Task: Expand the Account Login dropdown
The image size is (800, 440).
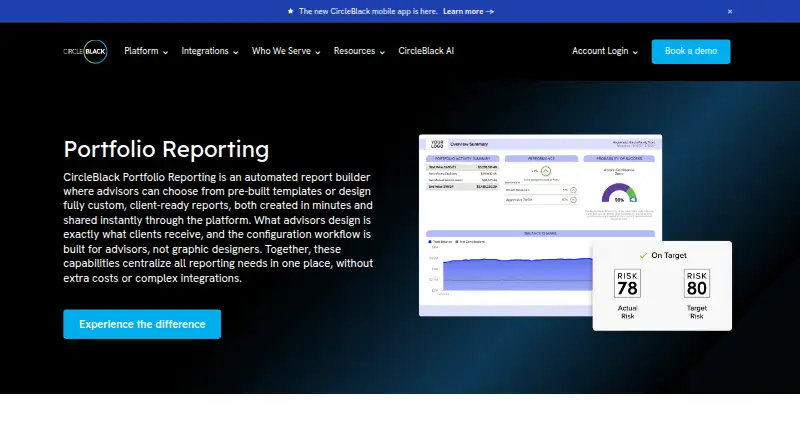Action: pos(605,51)
